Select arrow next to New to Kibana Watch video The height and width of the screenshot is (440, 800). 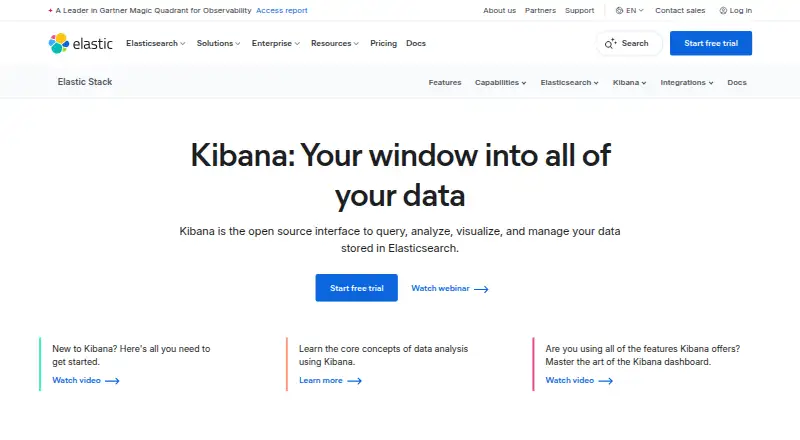[x=112, y=381]
